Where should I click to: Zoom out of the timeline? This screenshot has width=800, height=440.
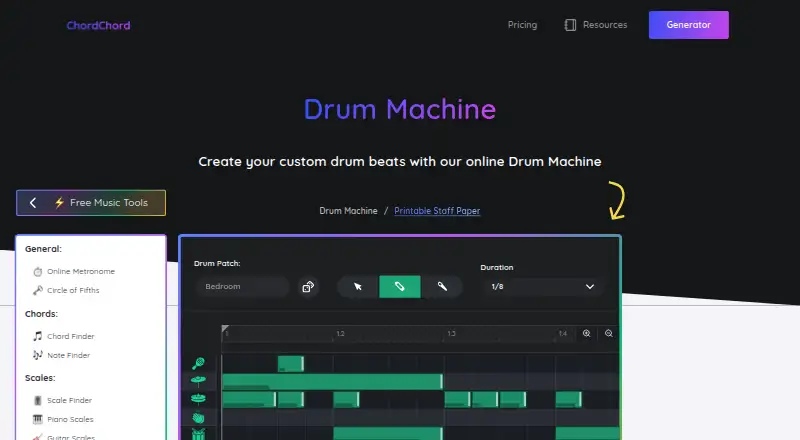[609, 333]
